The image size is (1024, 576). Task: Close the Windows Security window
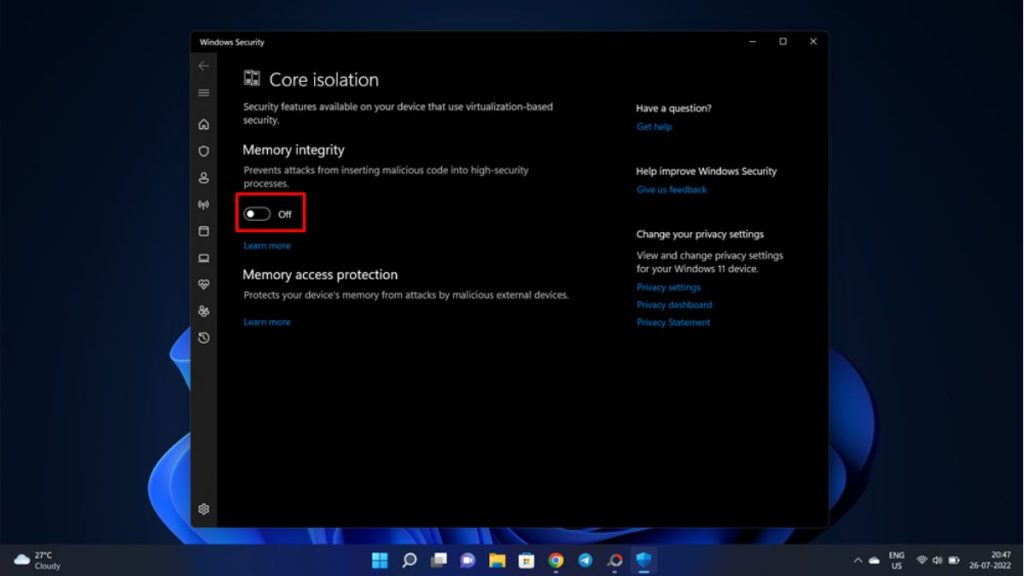pos(813,41)
